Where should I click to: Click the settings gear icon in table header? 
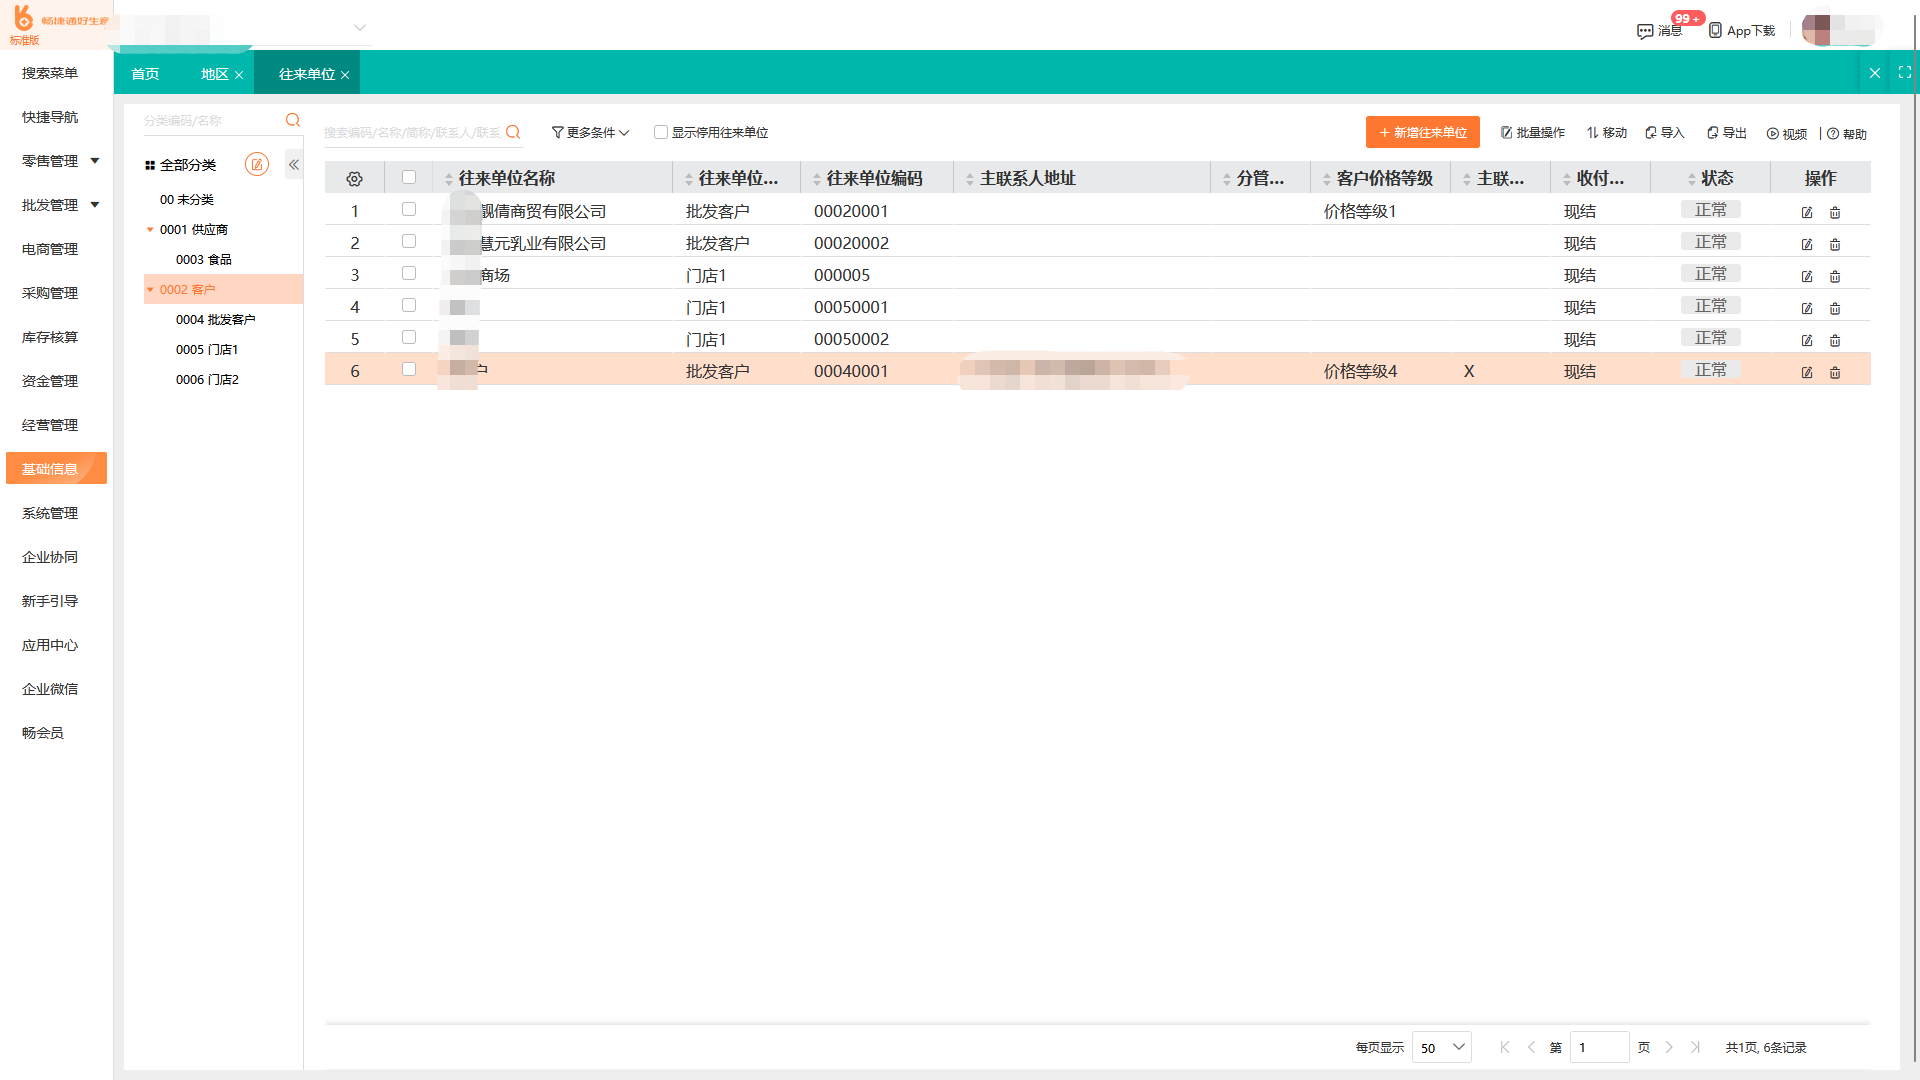point(353,178)
